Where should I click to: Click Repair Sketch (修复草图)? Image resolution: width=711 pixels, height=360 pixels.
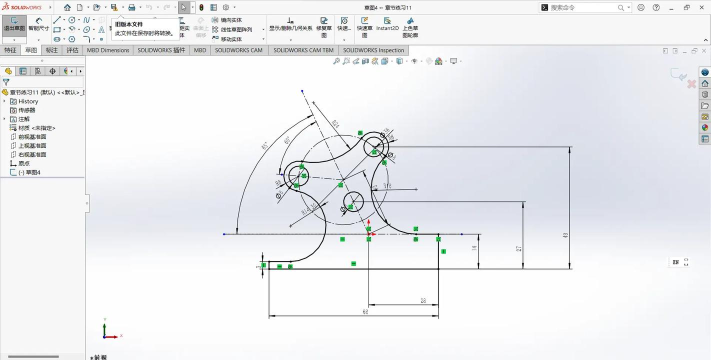[x=324, y=27]
